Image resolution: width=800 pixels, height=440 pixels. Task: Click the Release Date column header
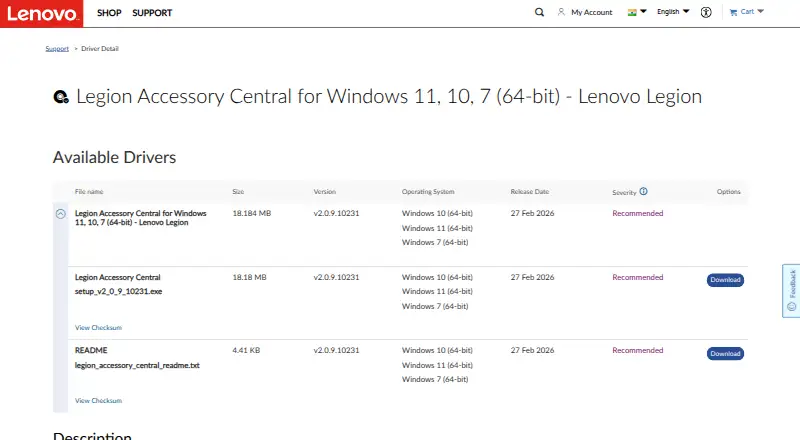[x=530, y=192]
